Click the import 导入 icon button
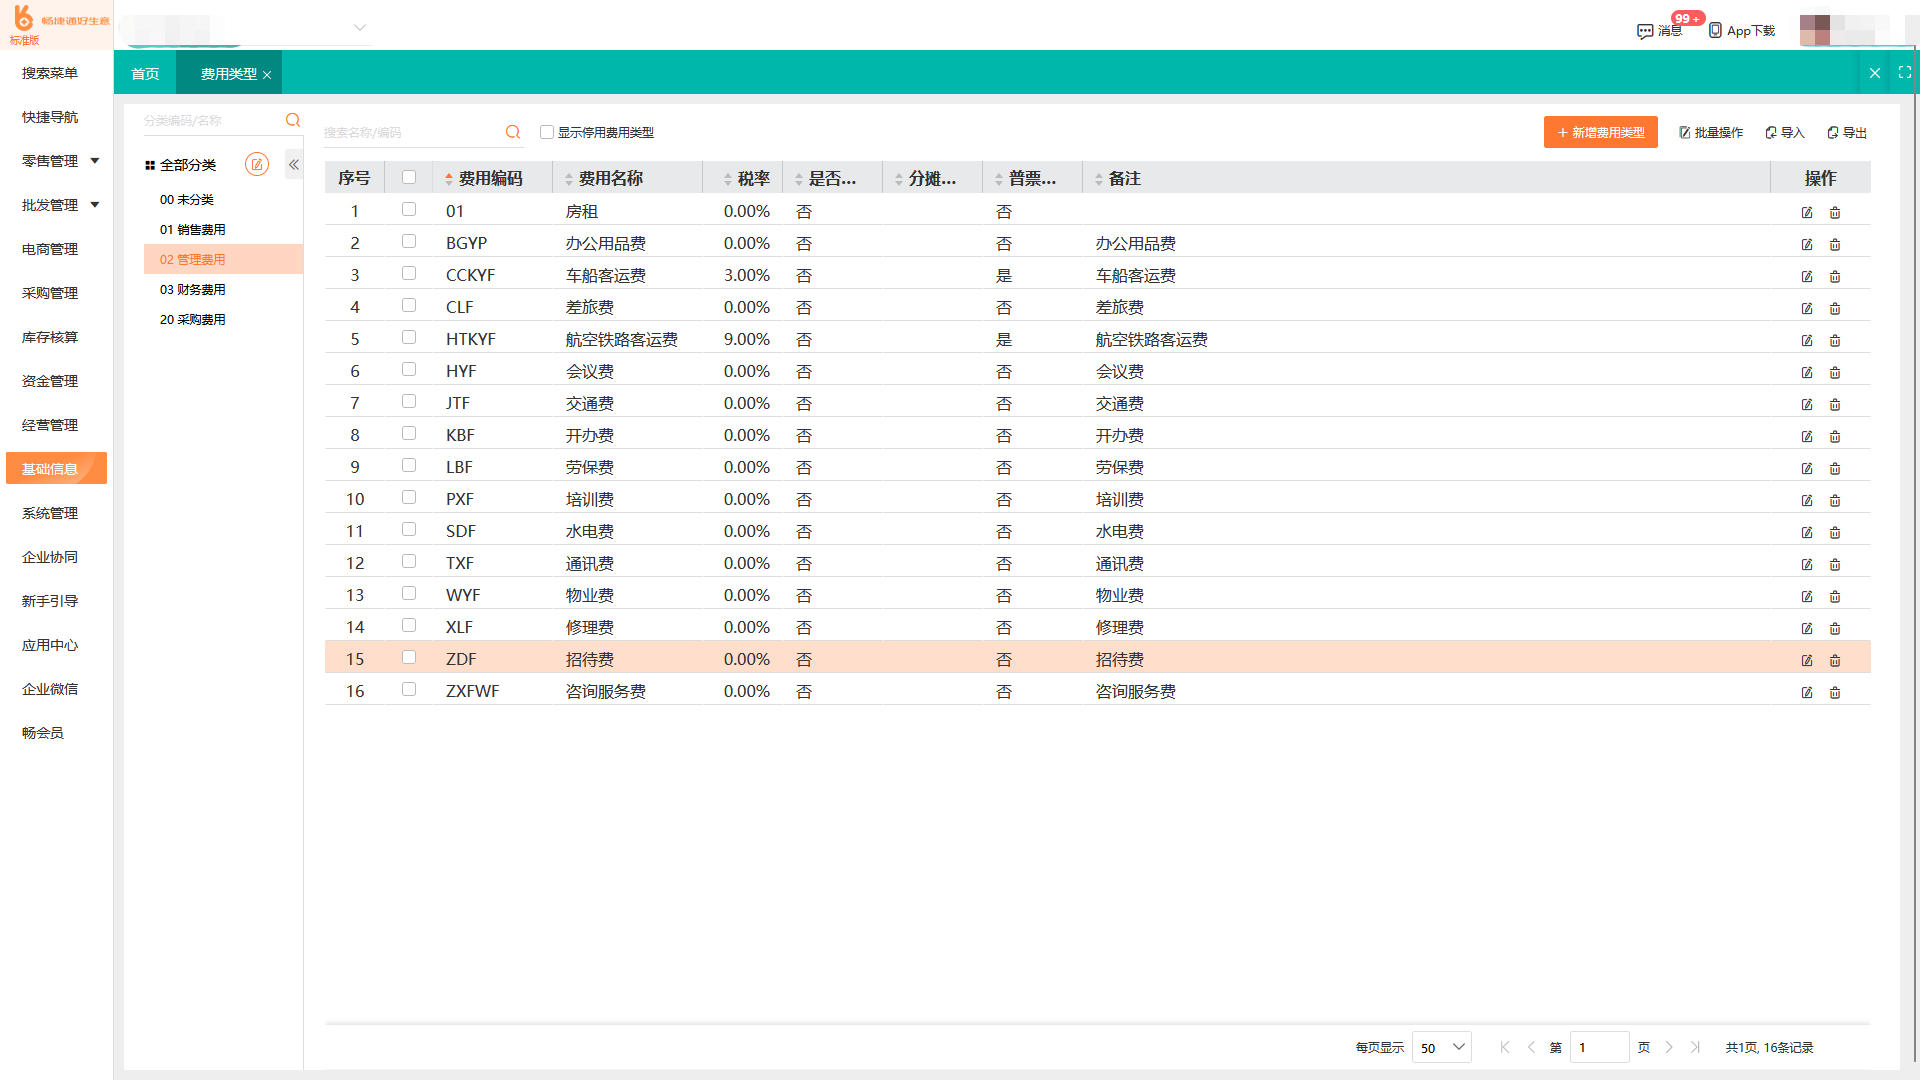Viewport: 1920px width, 1080px height. (1788, 131)
